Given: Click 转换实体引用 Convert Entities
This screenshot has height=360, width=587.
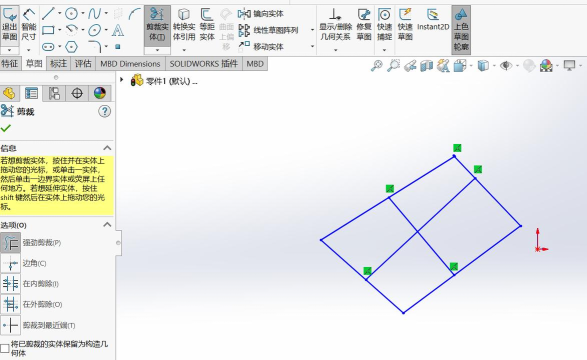Looking at the screenshot, I should [184, 25].
